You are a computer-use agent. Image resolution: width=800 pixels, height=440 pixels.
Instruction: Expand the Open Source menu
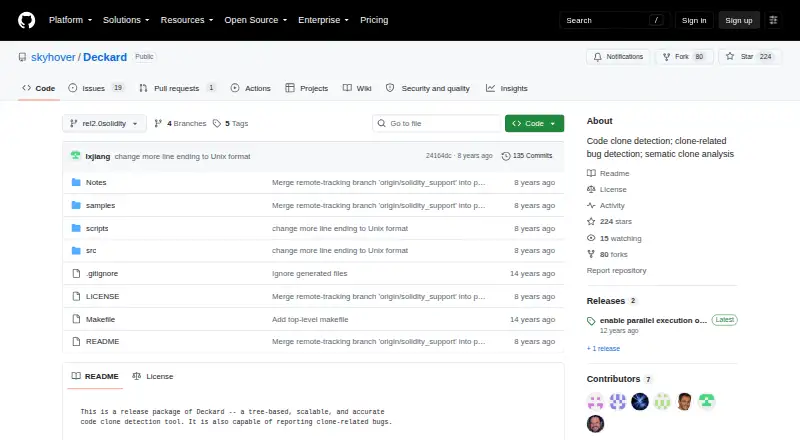click(256, 20)
